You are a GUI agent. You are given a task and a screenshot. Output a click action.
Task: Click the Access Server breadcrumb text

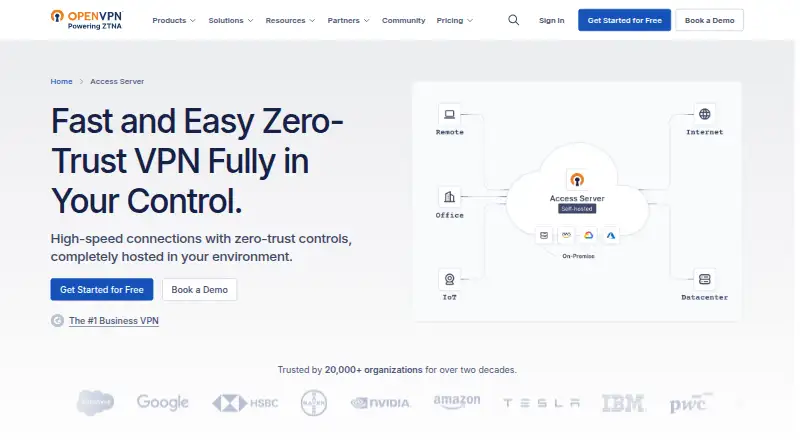117,81
